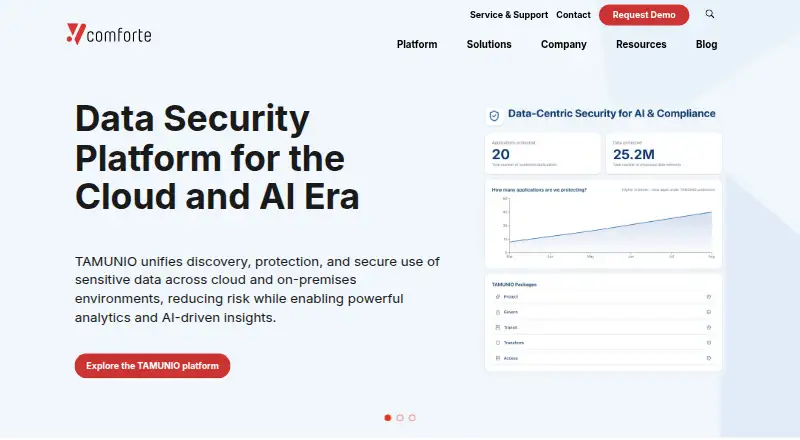Click the icon left of Access package
Viewport: 800px width, 440px height.
497,358
